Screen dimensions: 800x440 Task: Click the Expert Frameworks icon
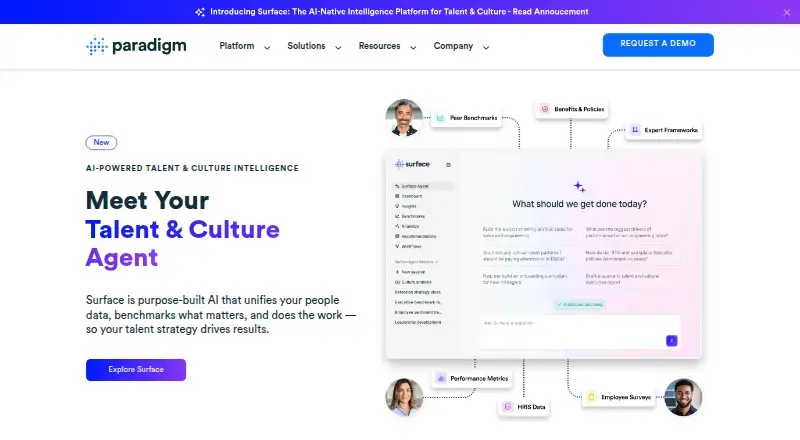[x=635, y=130]
